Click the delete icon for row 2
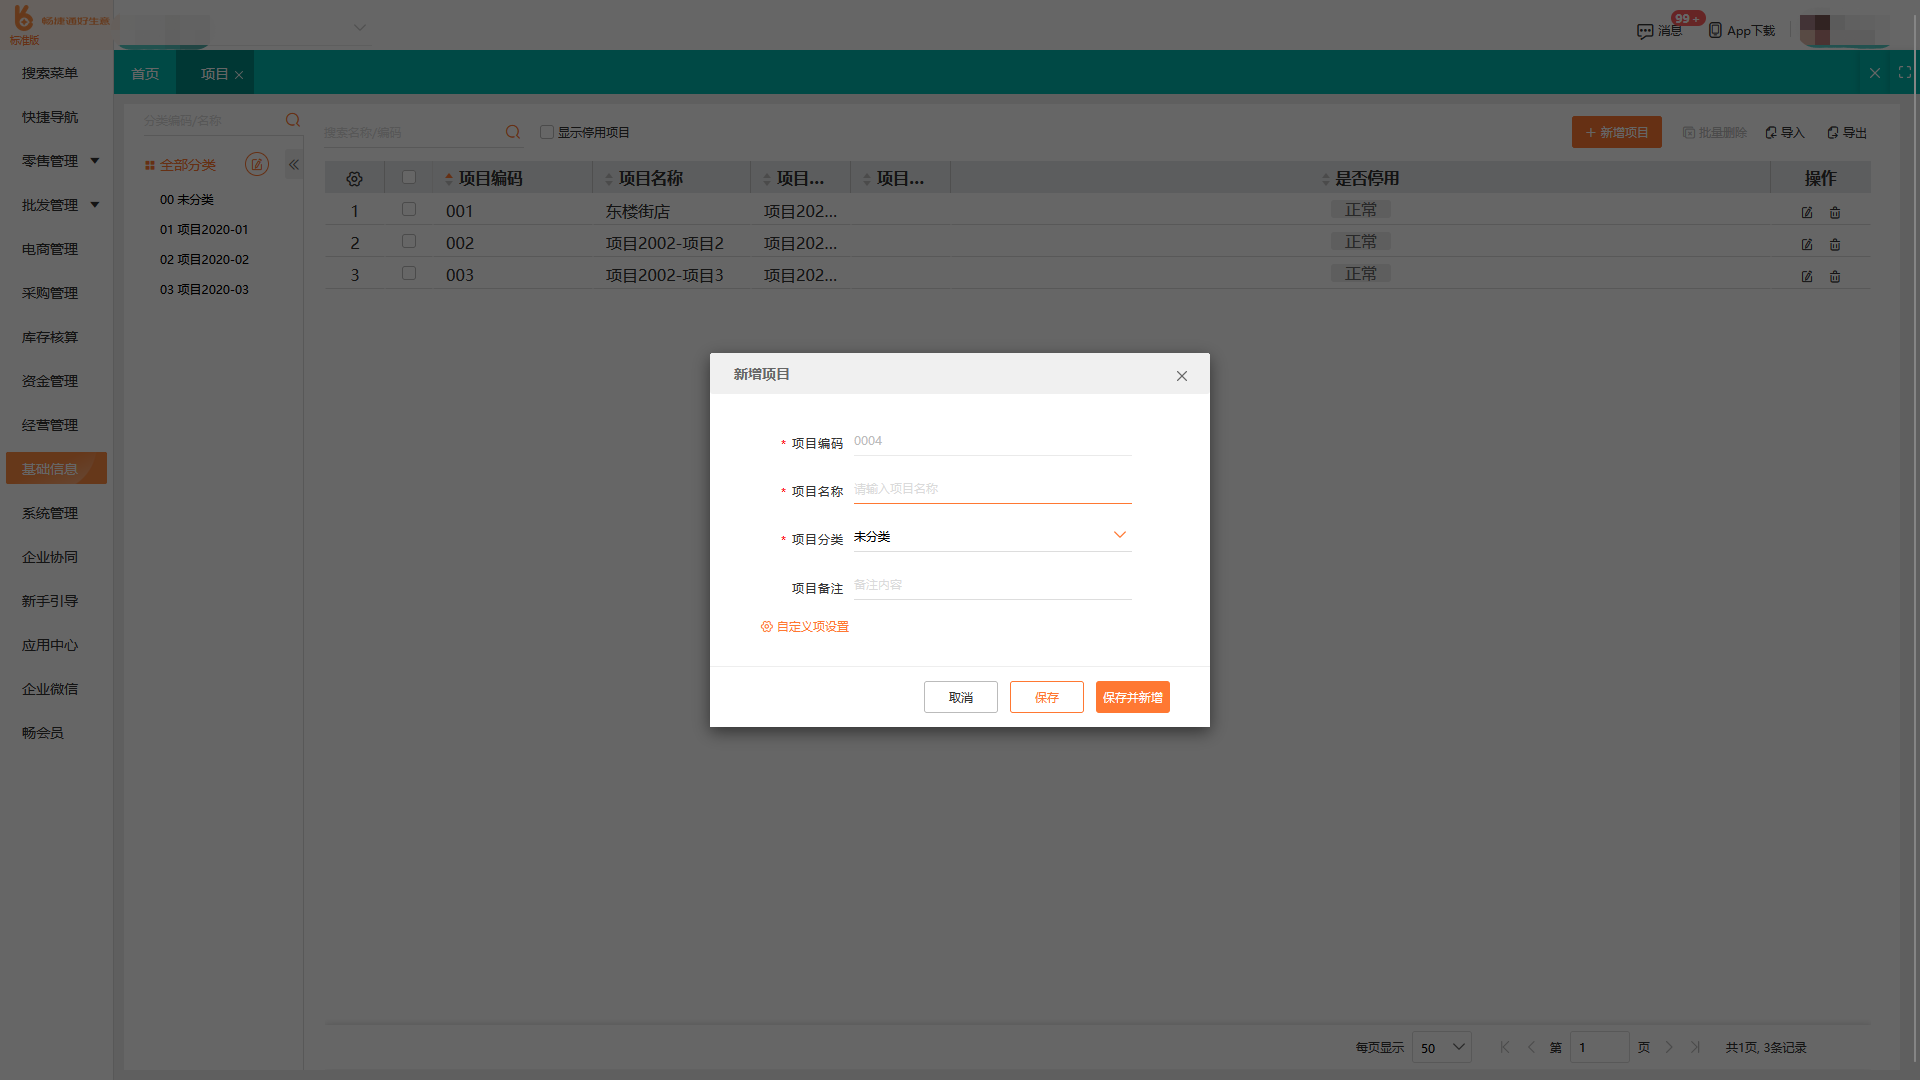1920x1080 pixels. click(1836, 243)
